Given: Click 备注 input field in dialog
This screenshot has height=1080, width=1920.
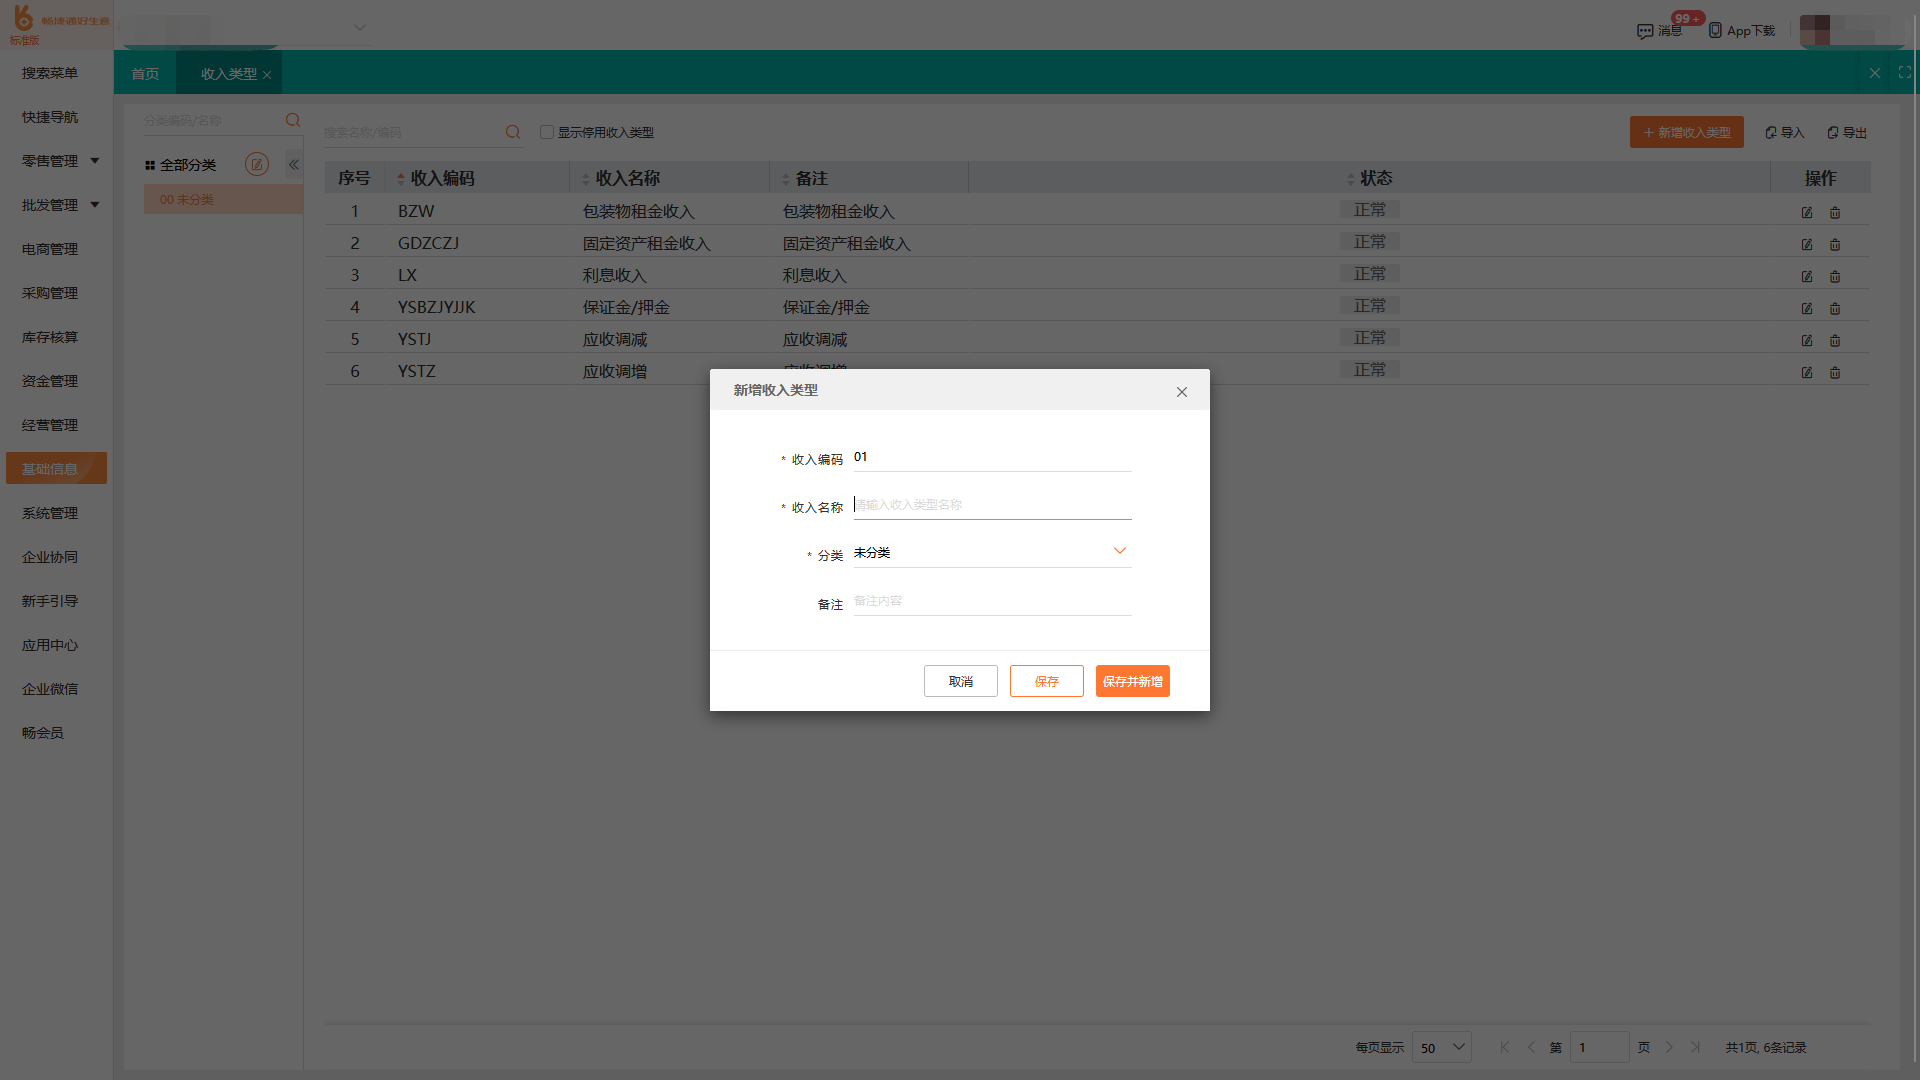Looking at the screenshot, I should click(990, 600).
